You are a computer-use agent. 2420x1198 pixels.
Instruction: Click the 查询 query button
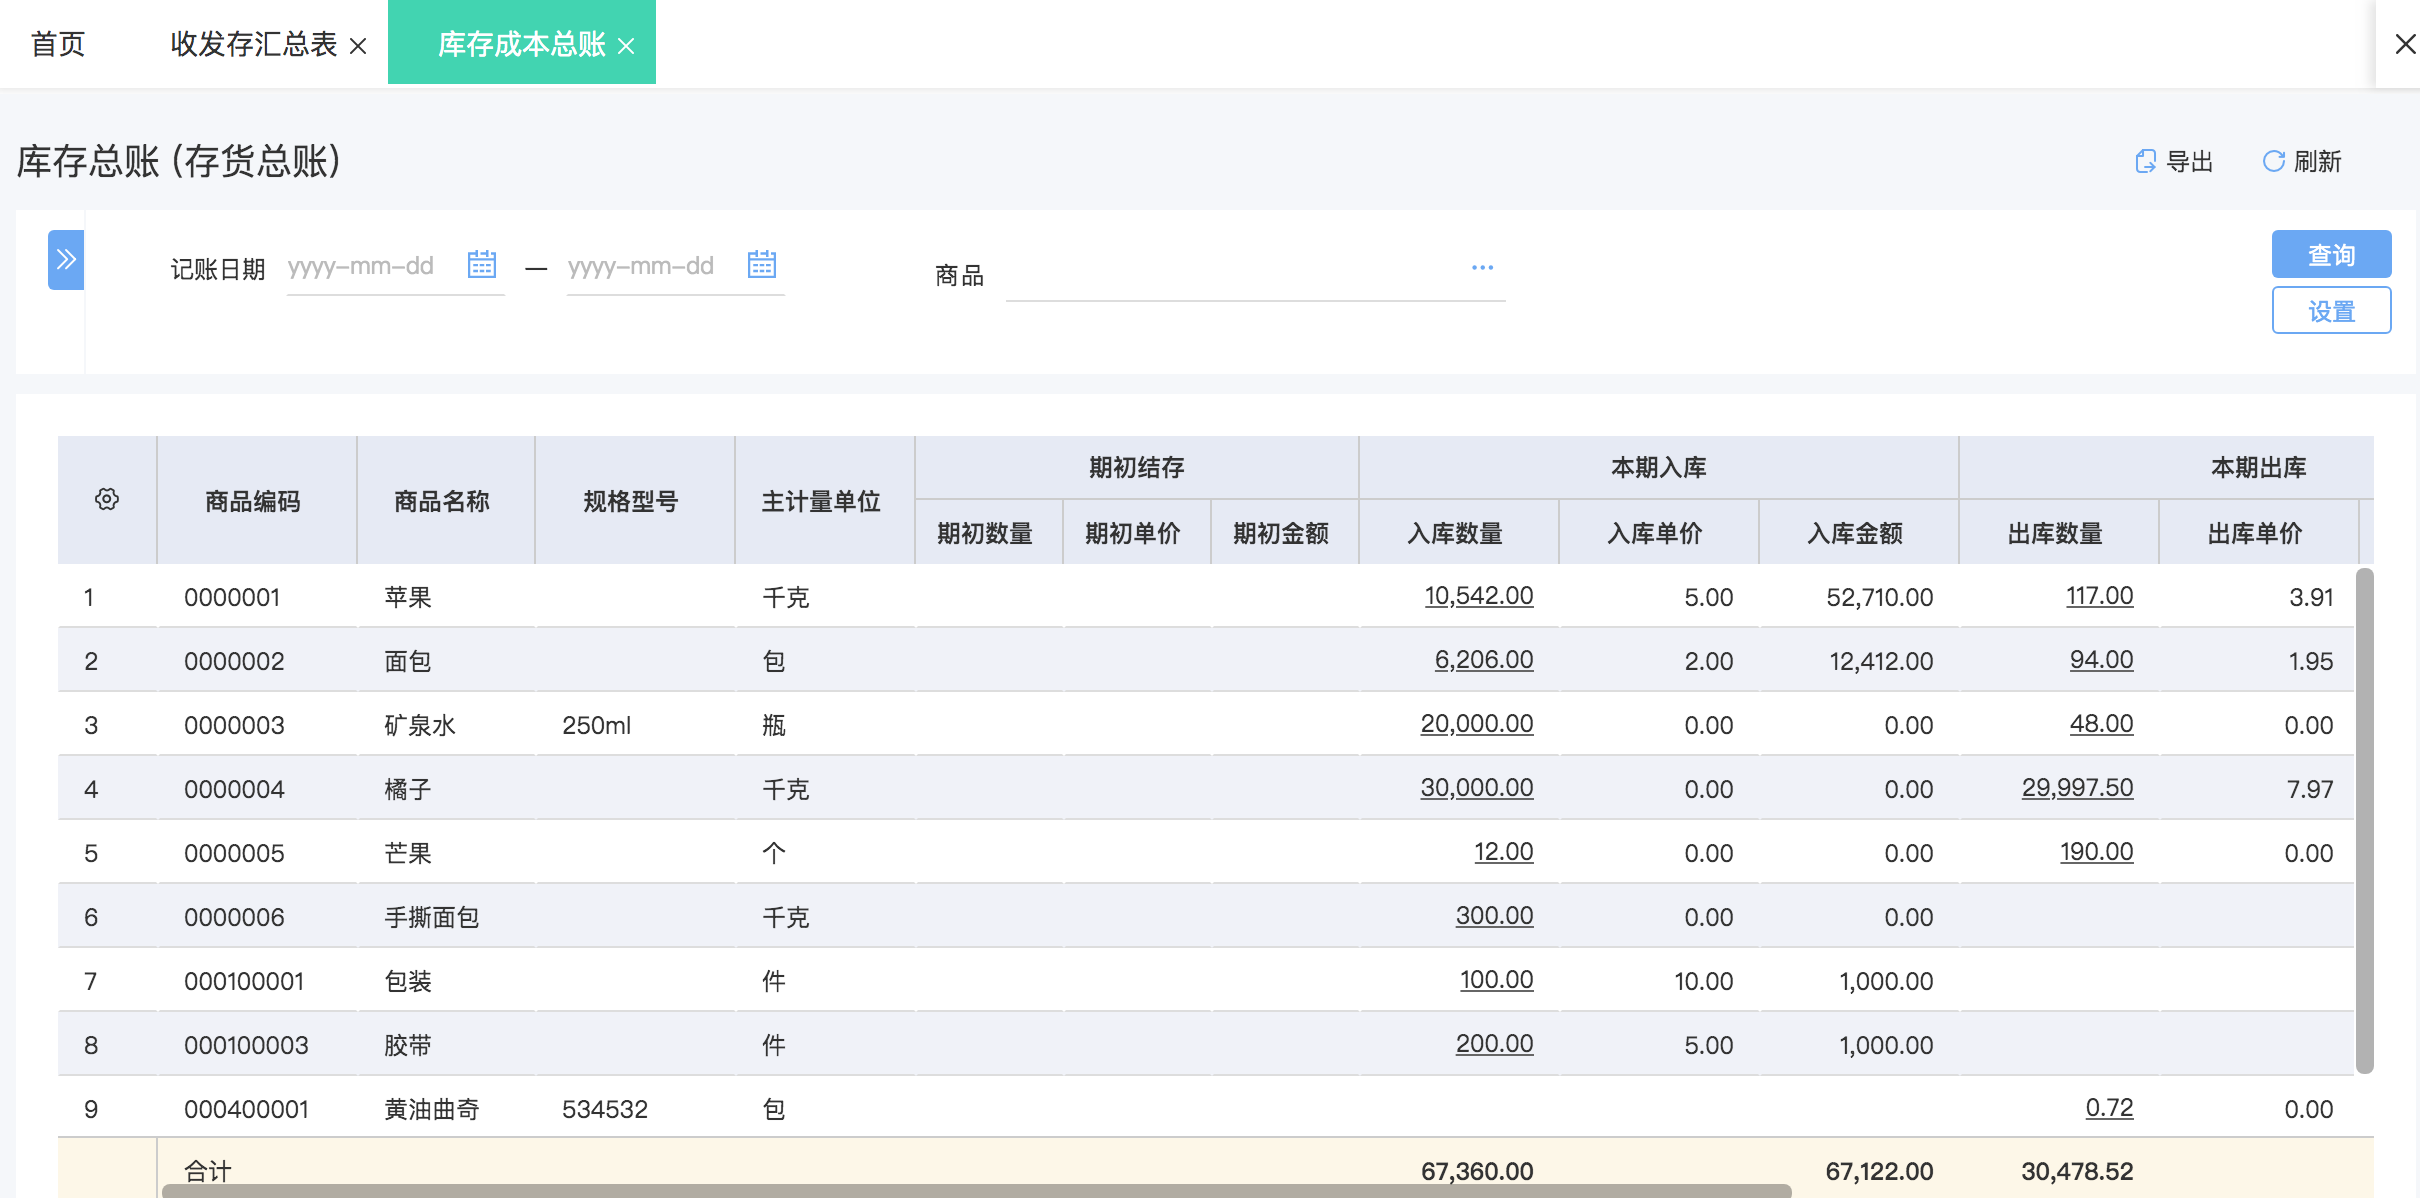coord(2332,258)
